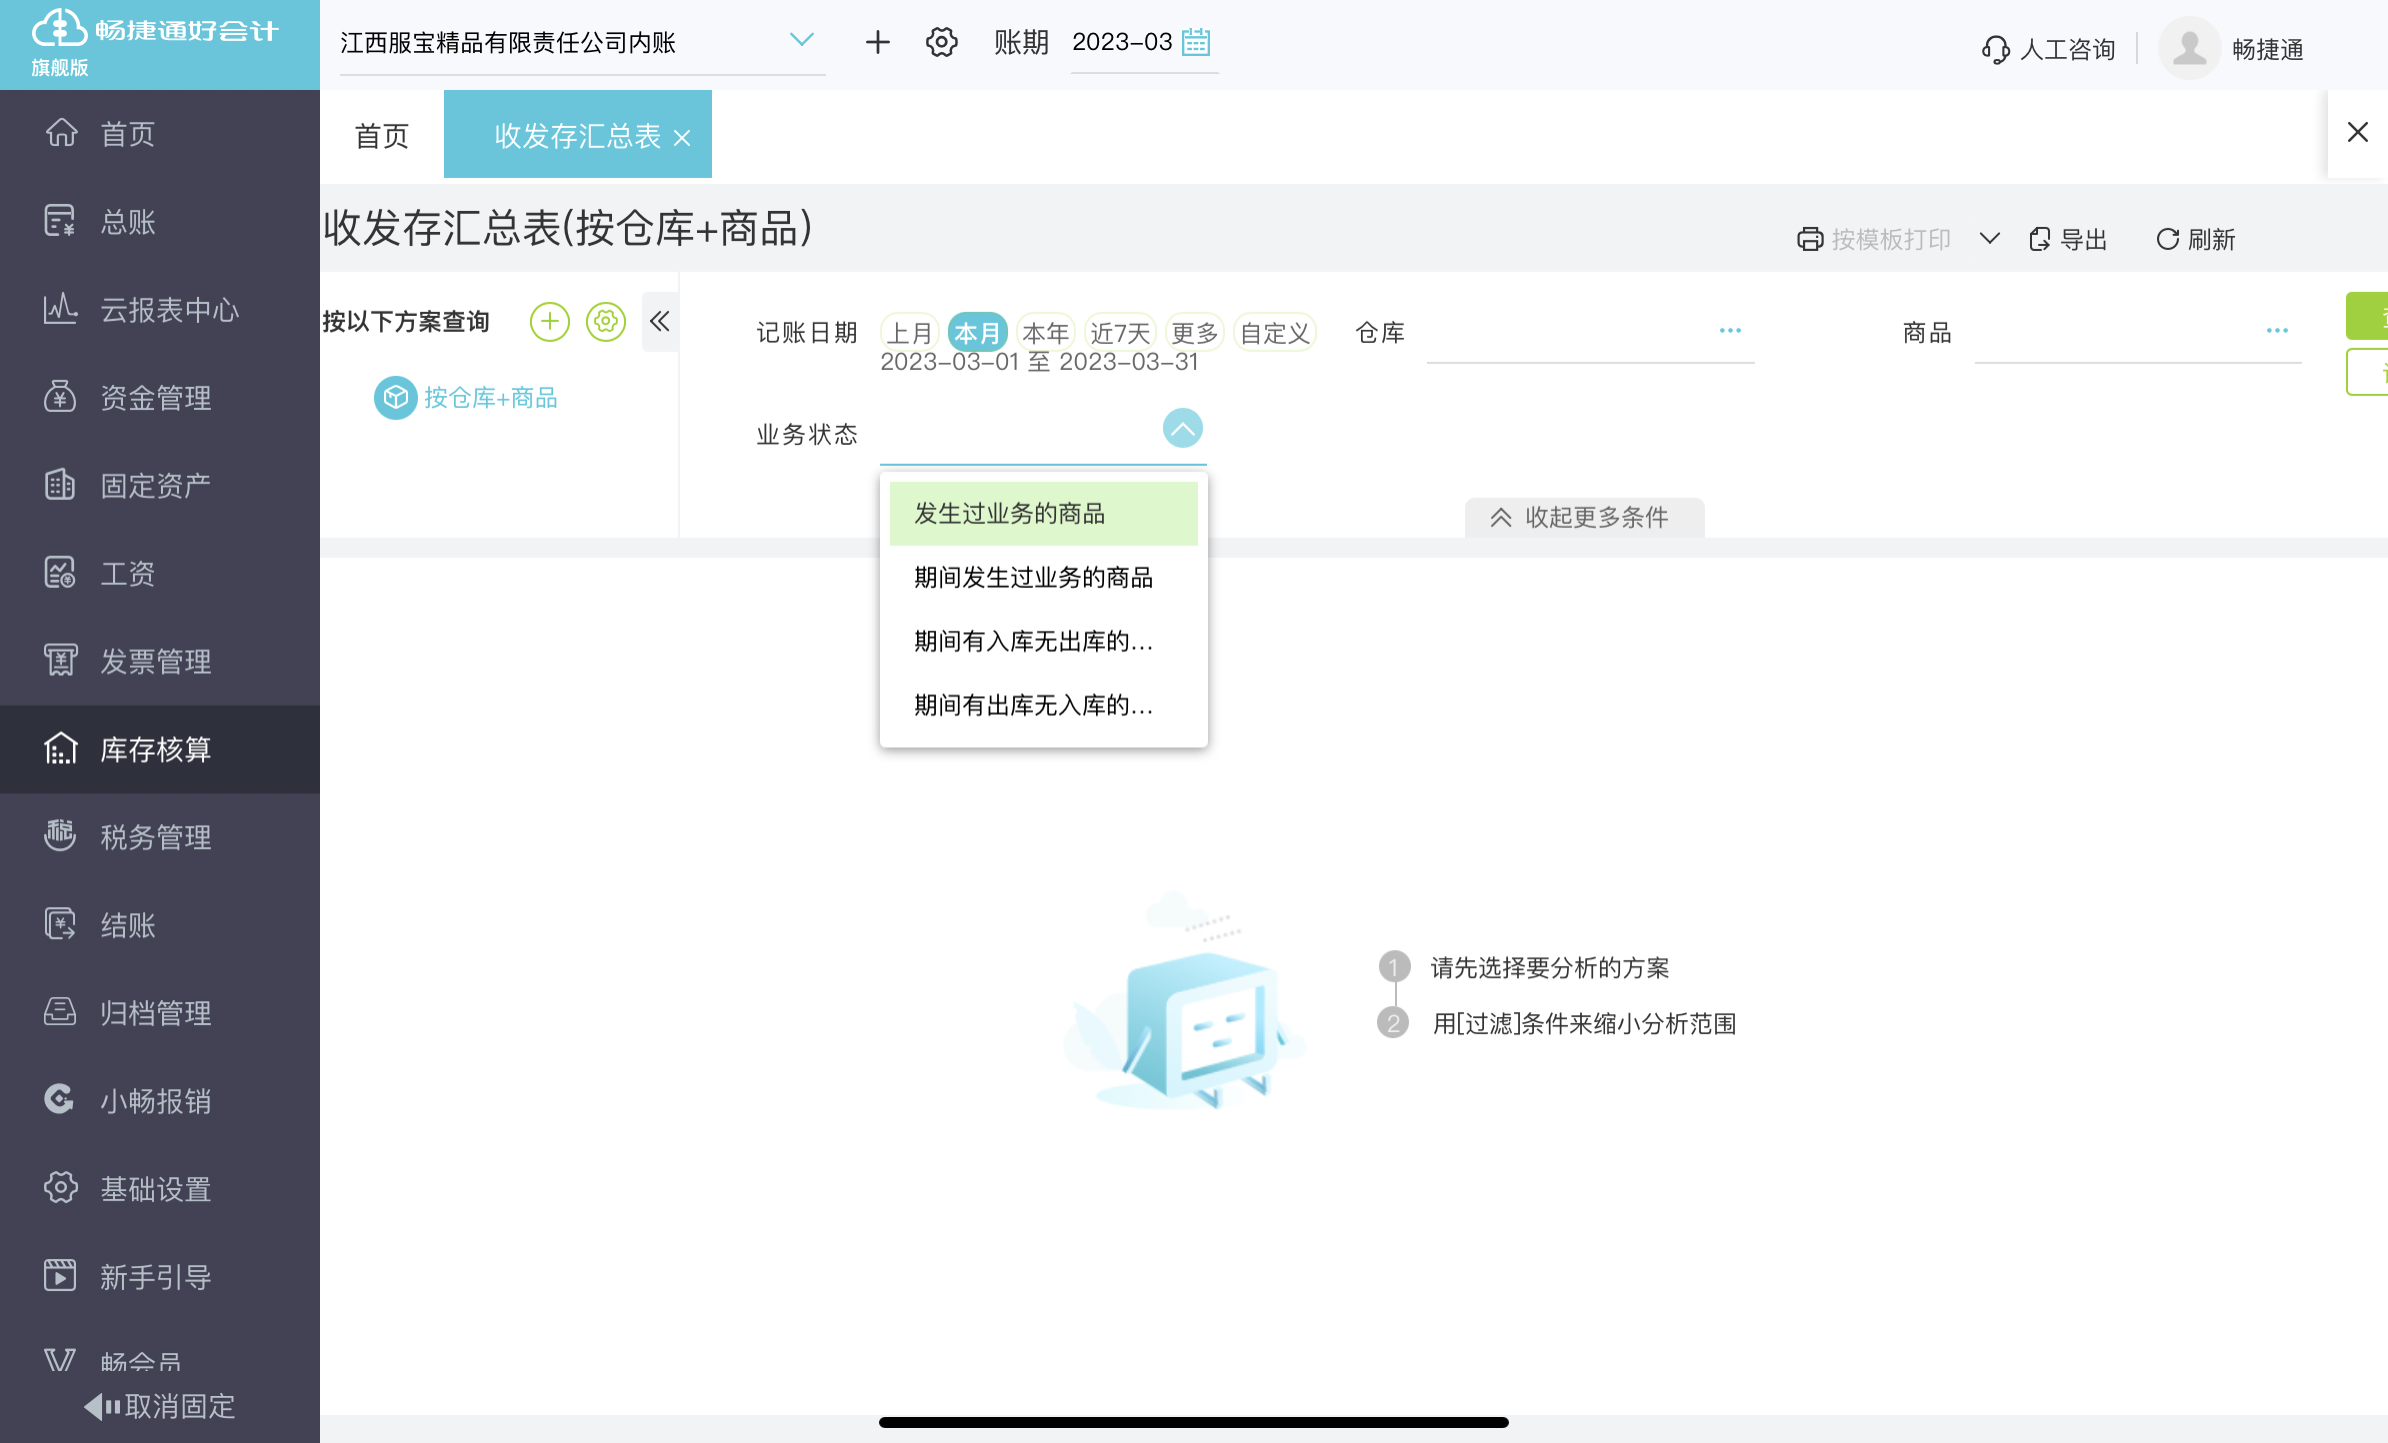Click the 业务状态 dropdown collapse arrow
Viewport: 2388px width, 1443px height.
1180,428
